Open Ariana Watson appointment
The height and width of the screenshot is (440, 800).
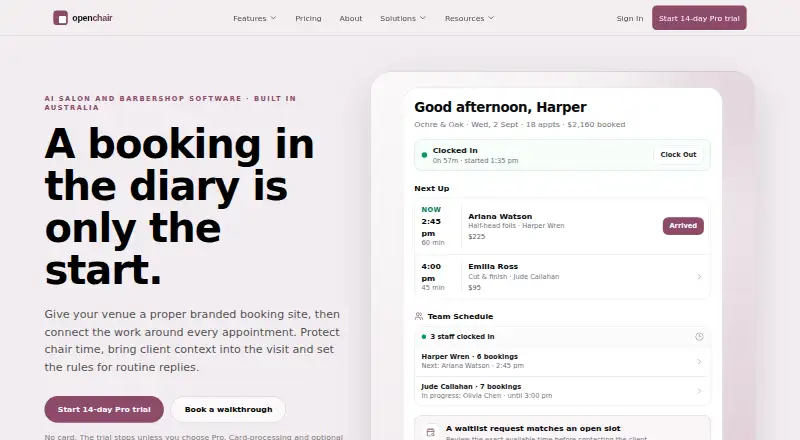562,226
